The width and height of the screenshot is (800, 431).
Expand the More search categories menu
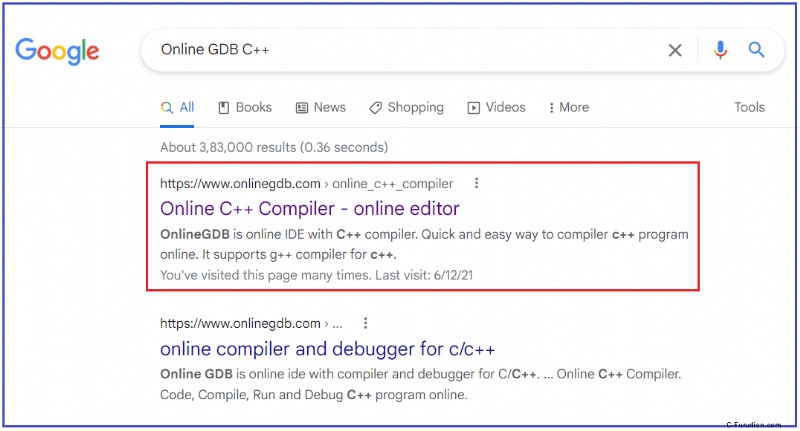[x=567, y=108]
